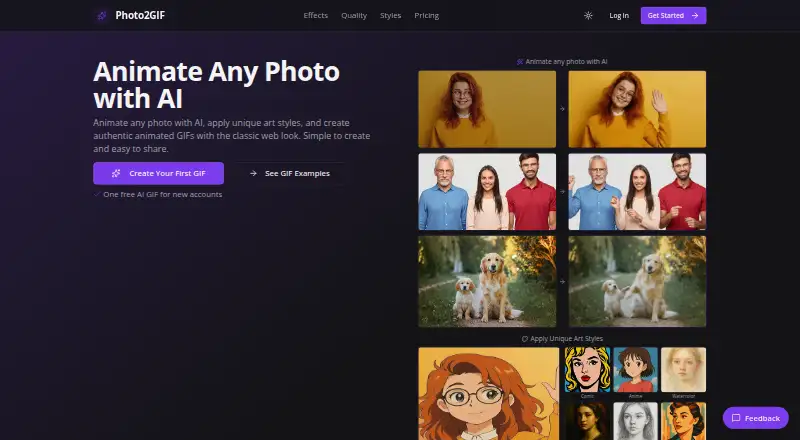The height and width of the screenshot is (440, 800).
Task: Select the dogs animated result photo
Action: (637, 281)
